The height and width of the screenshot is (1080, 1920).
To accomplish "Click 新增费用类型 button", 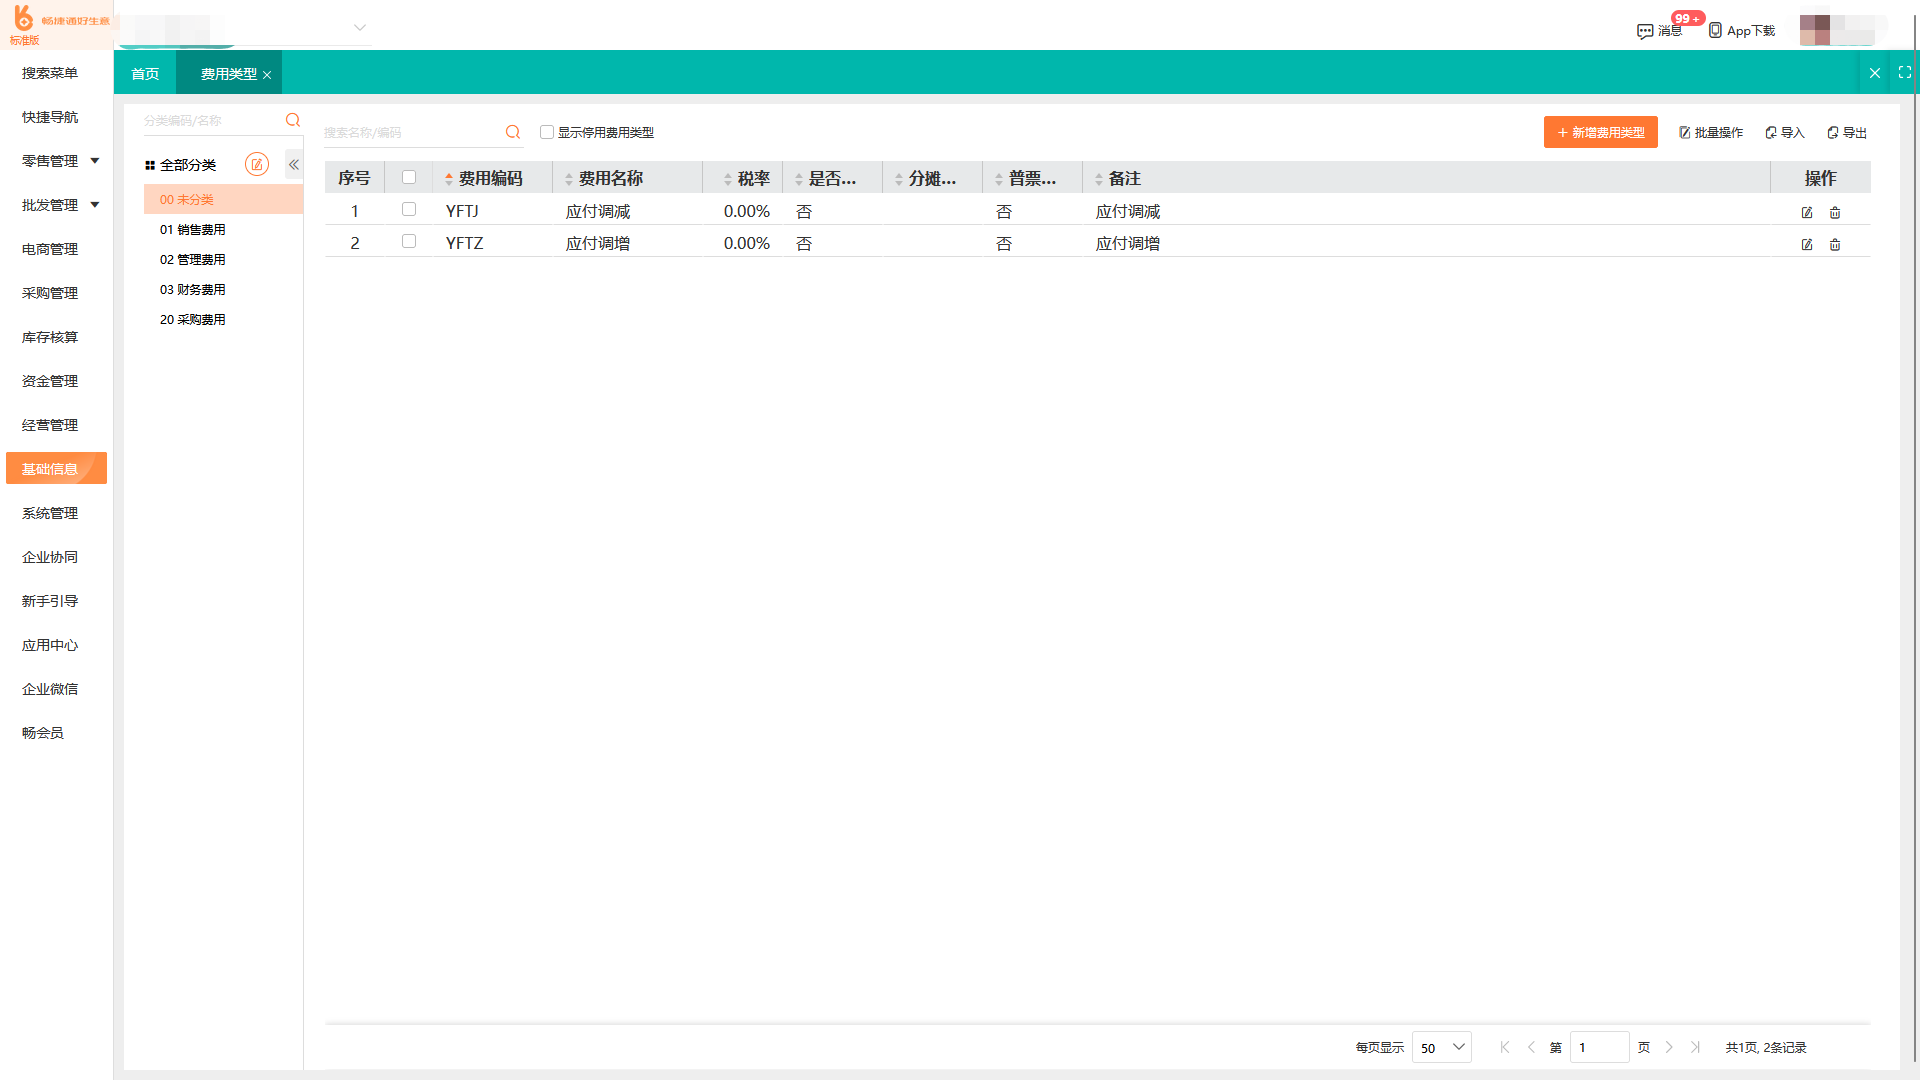I will (1600, 132).
